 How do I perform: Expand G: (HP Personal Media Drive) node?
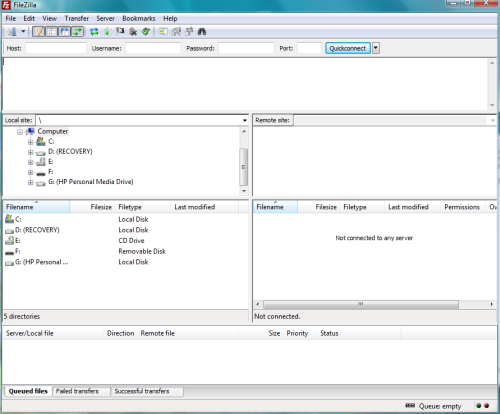[30, 183]
